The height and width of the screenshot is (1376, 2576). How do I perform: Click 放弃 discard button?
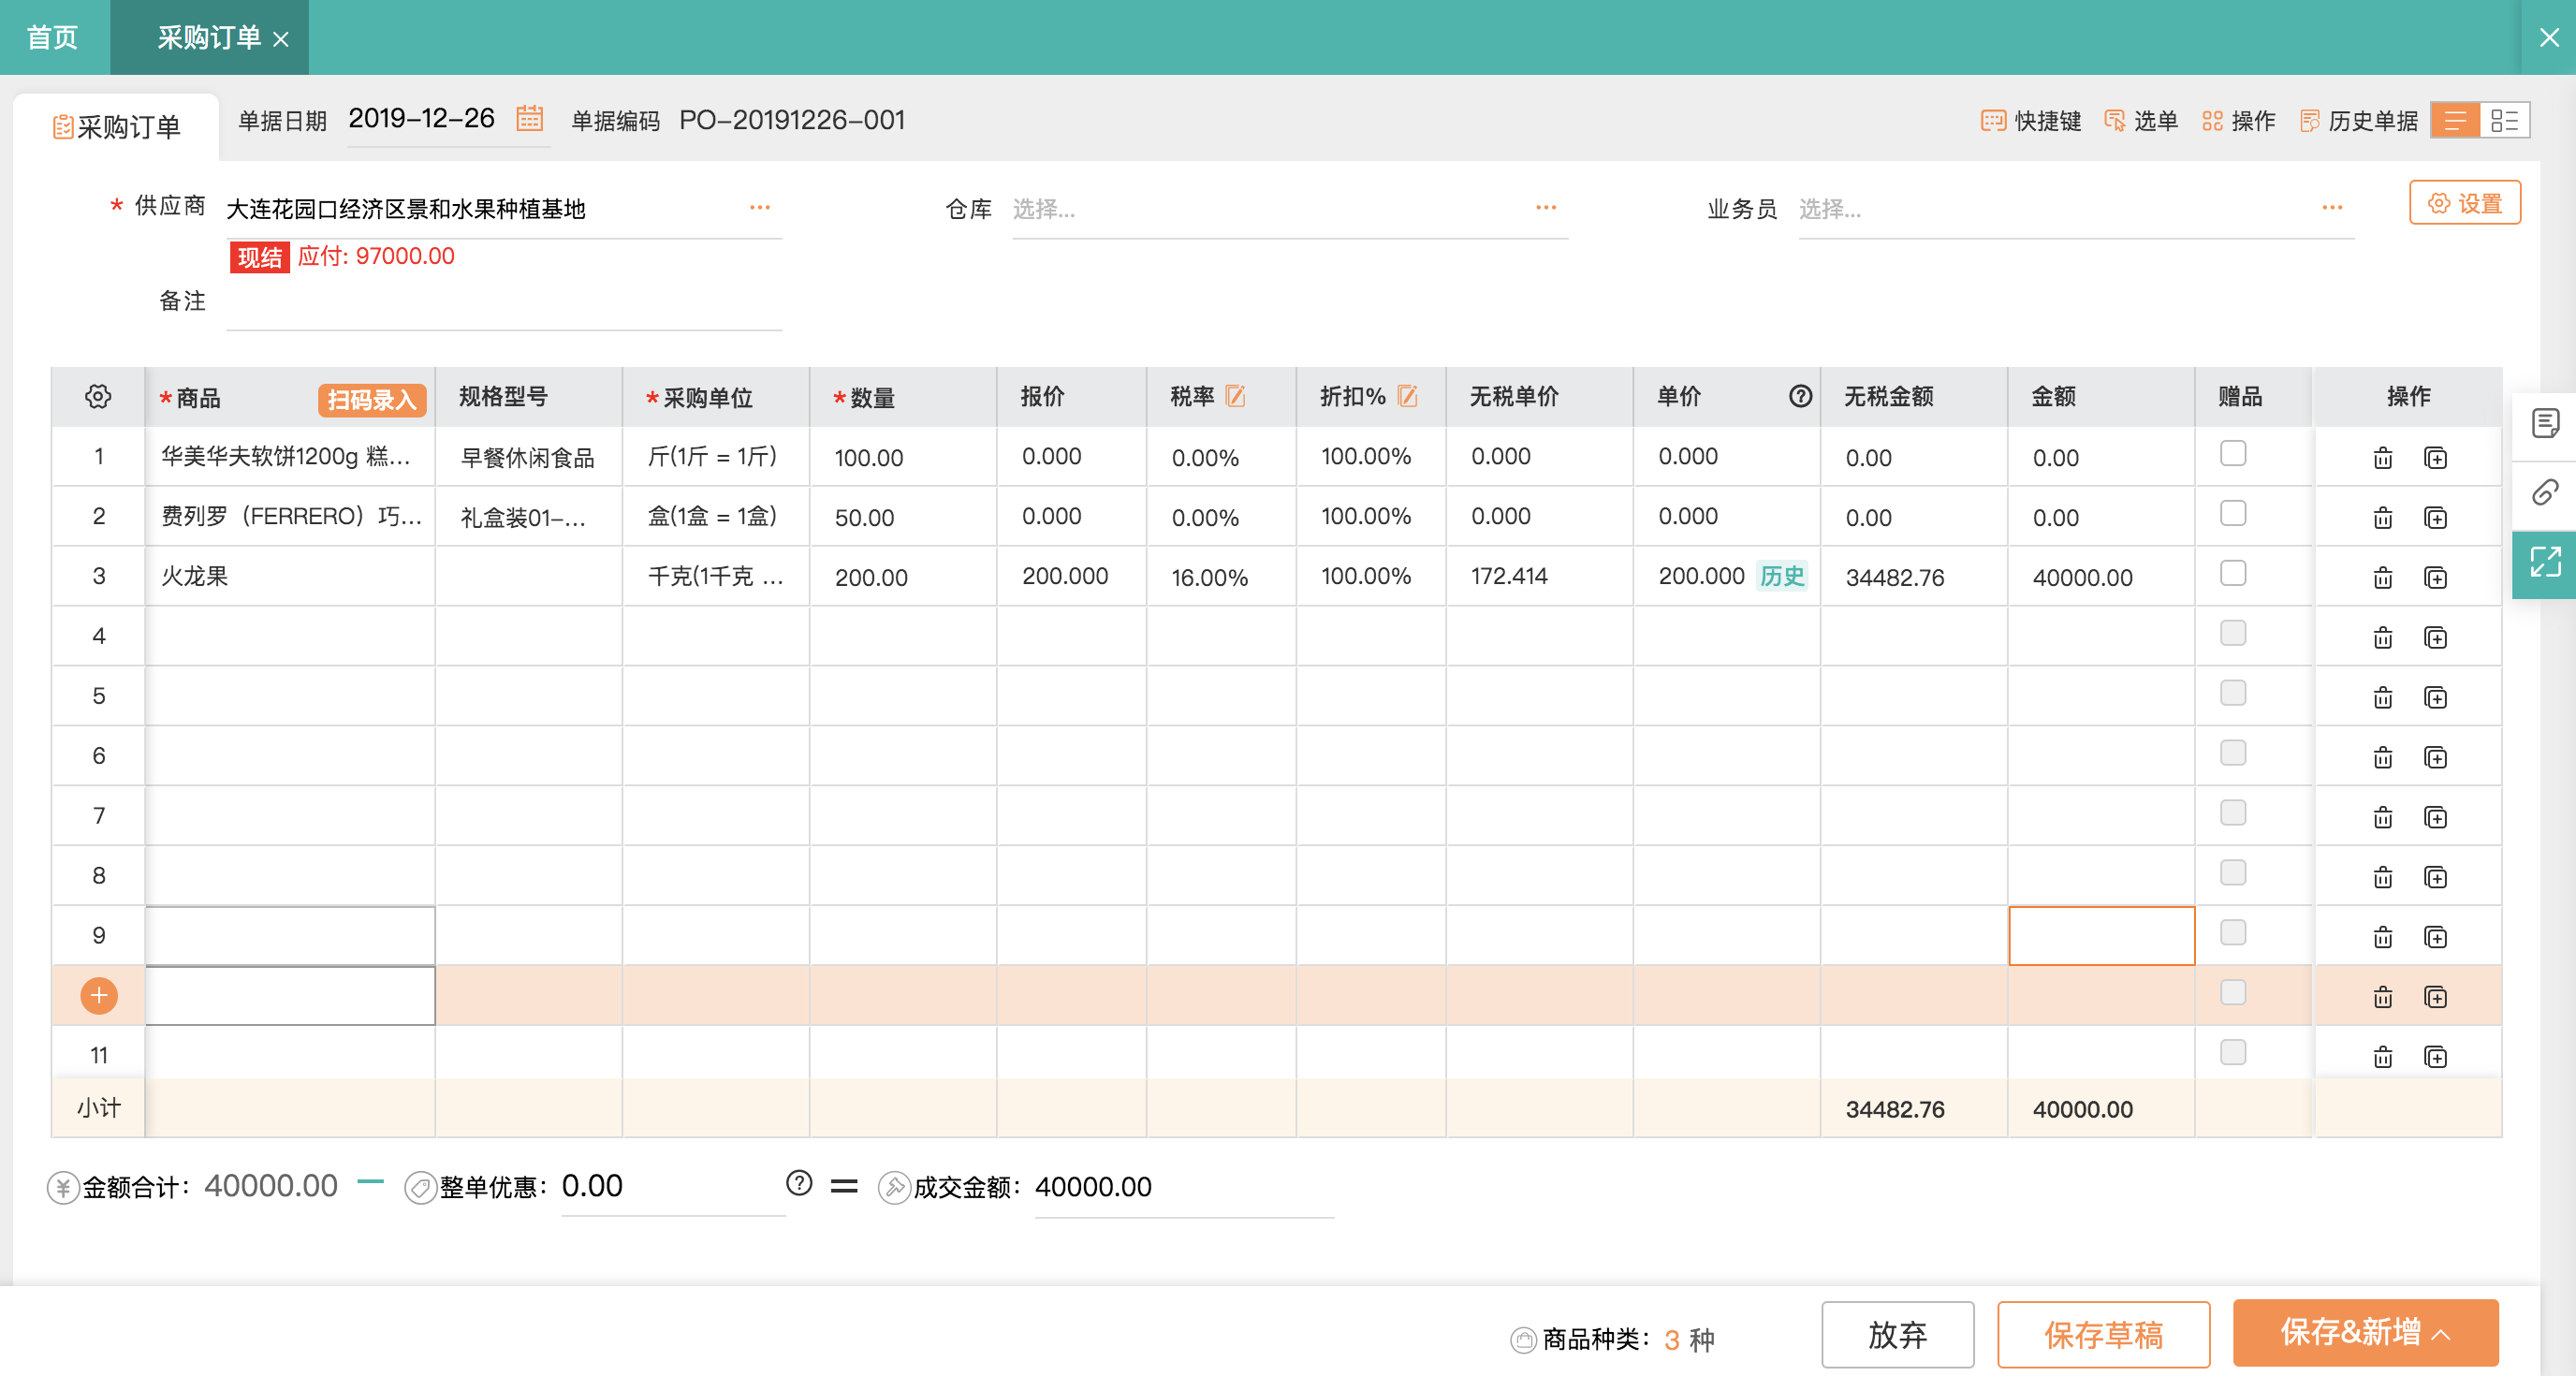coord(1896,1328)
